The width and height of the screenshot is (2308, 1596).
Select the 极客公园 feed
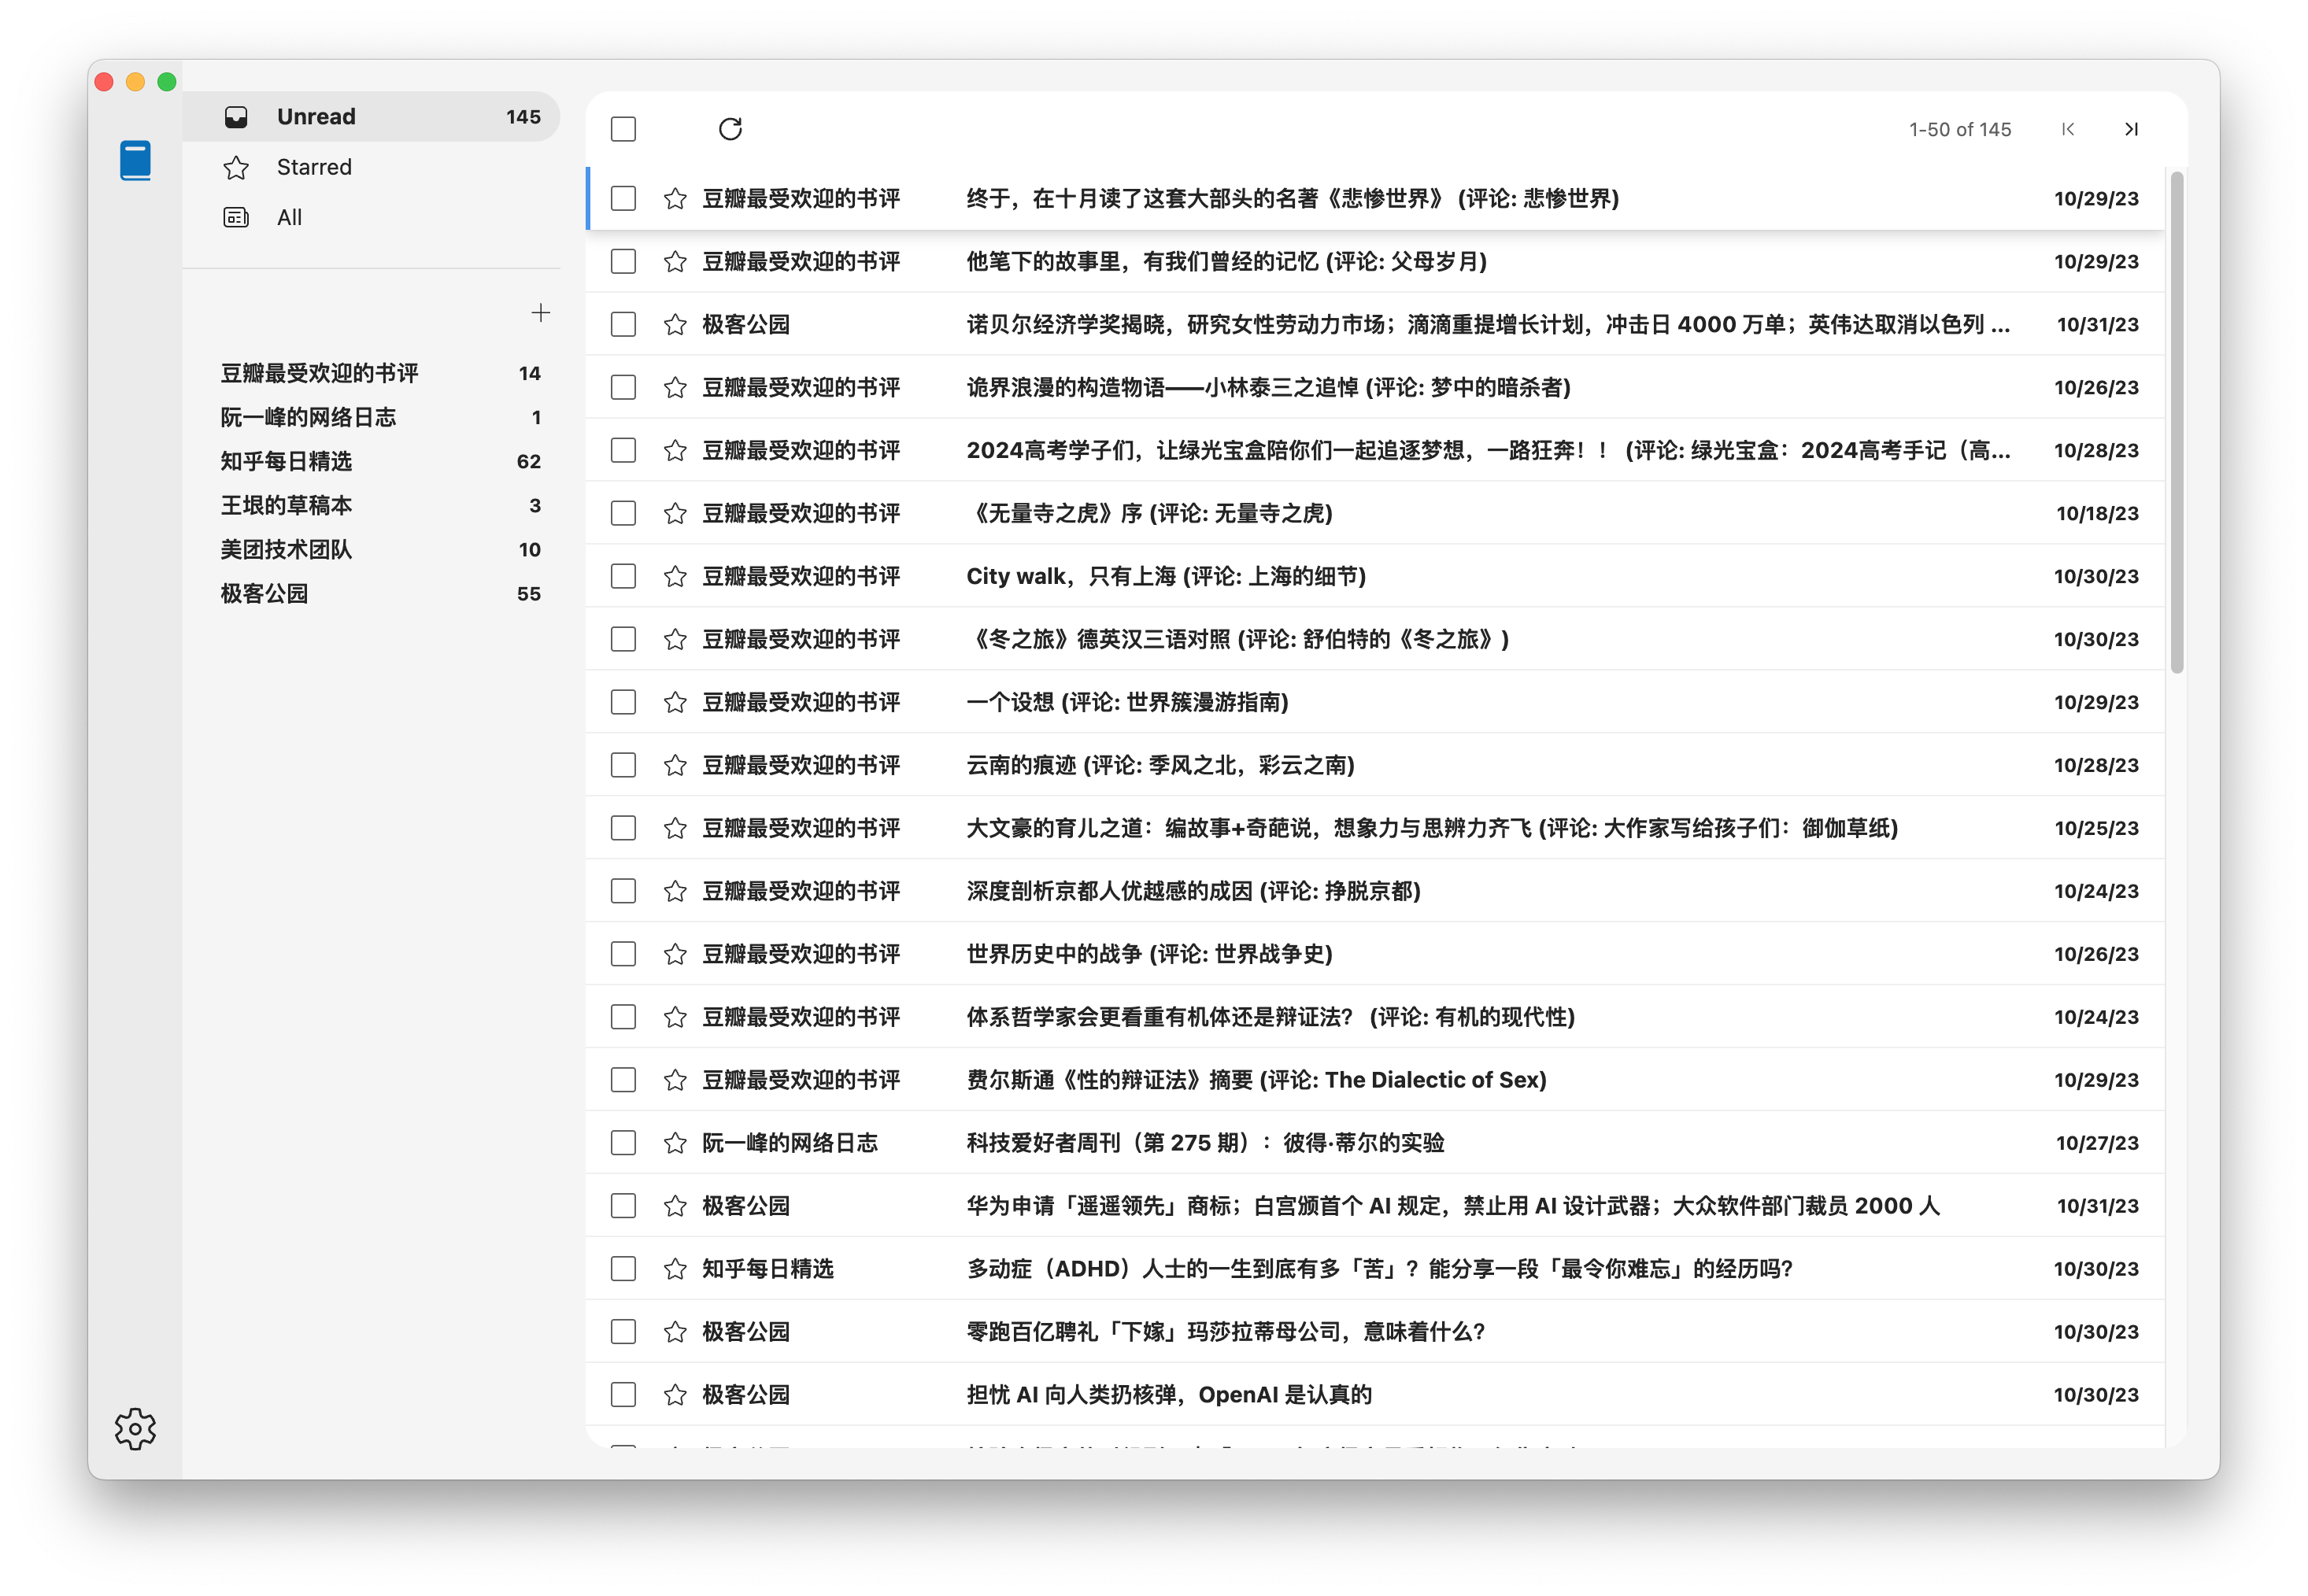click(x=265, y=592)
